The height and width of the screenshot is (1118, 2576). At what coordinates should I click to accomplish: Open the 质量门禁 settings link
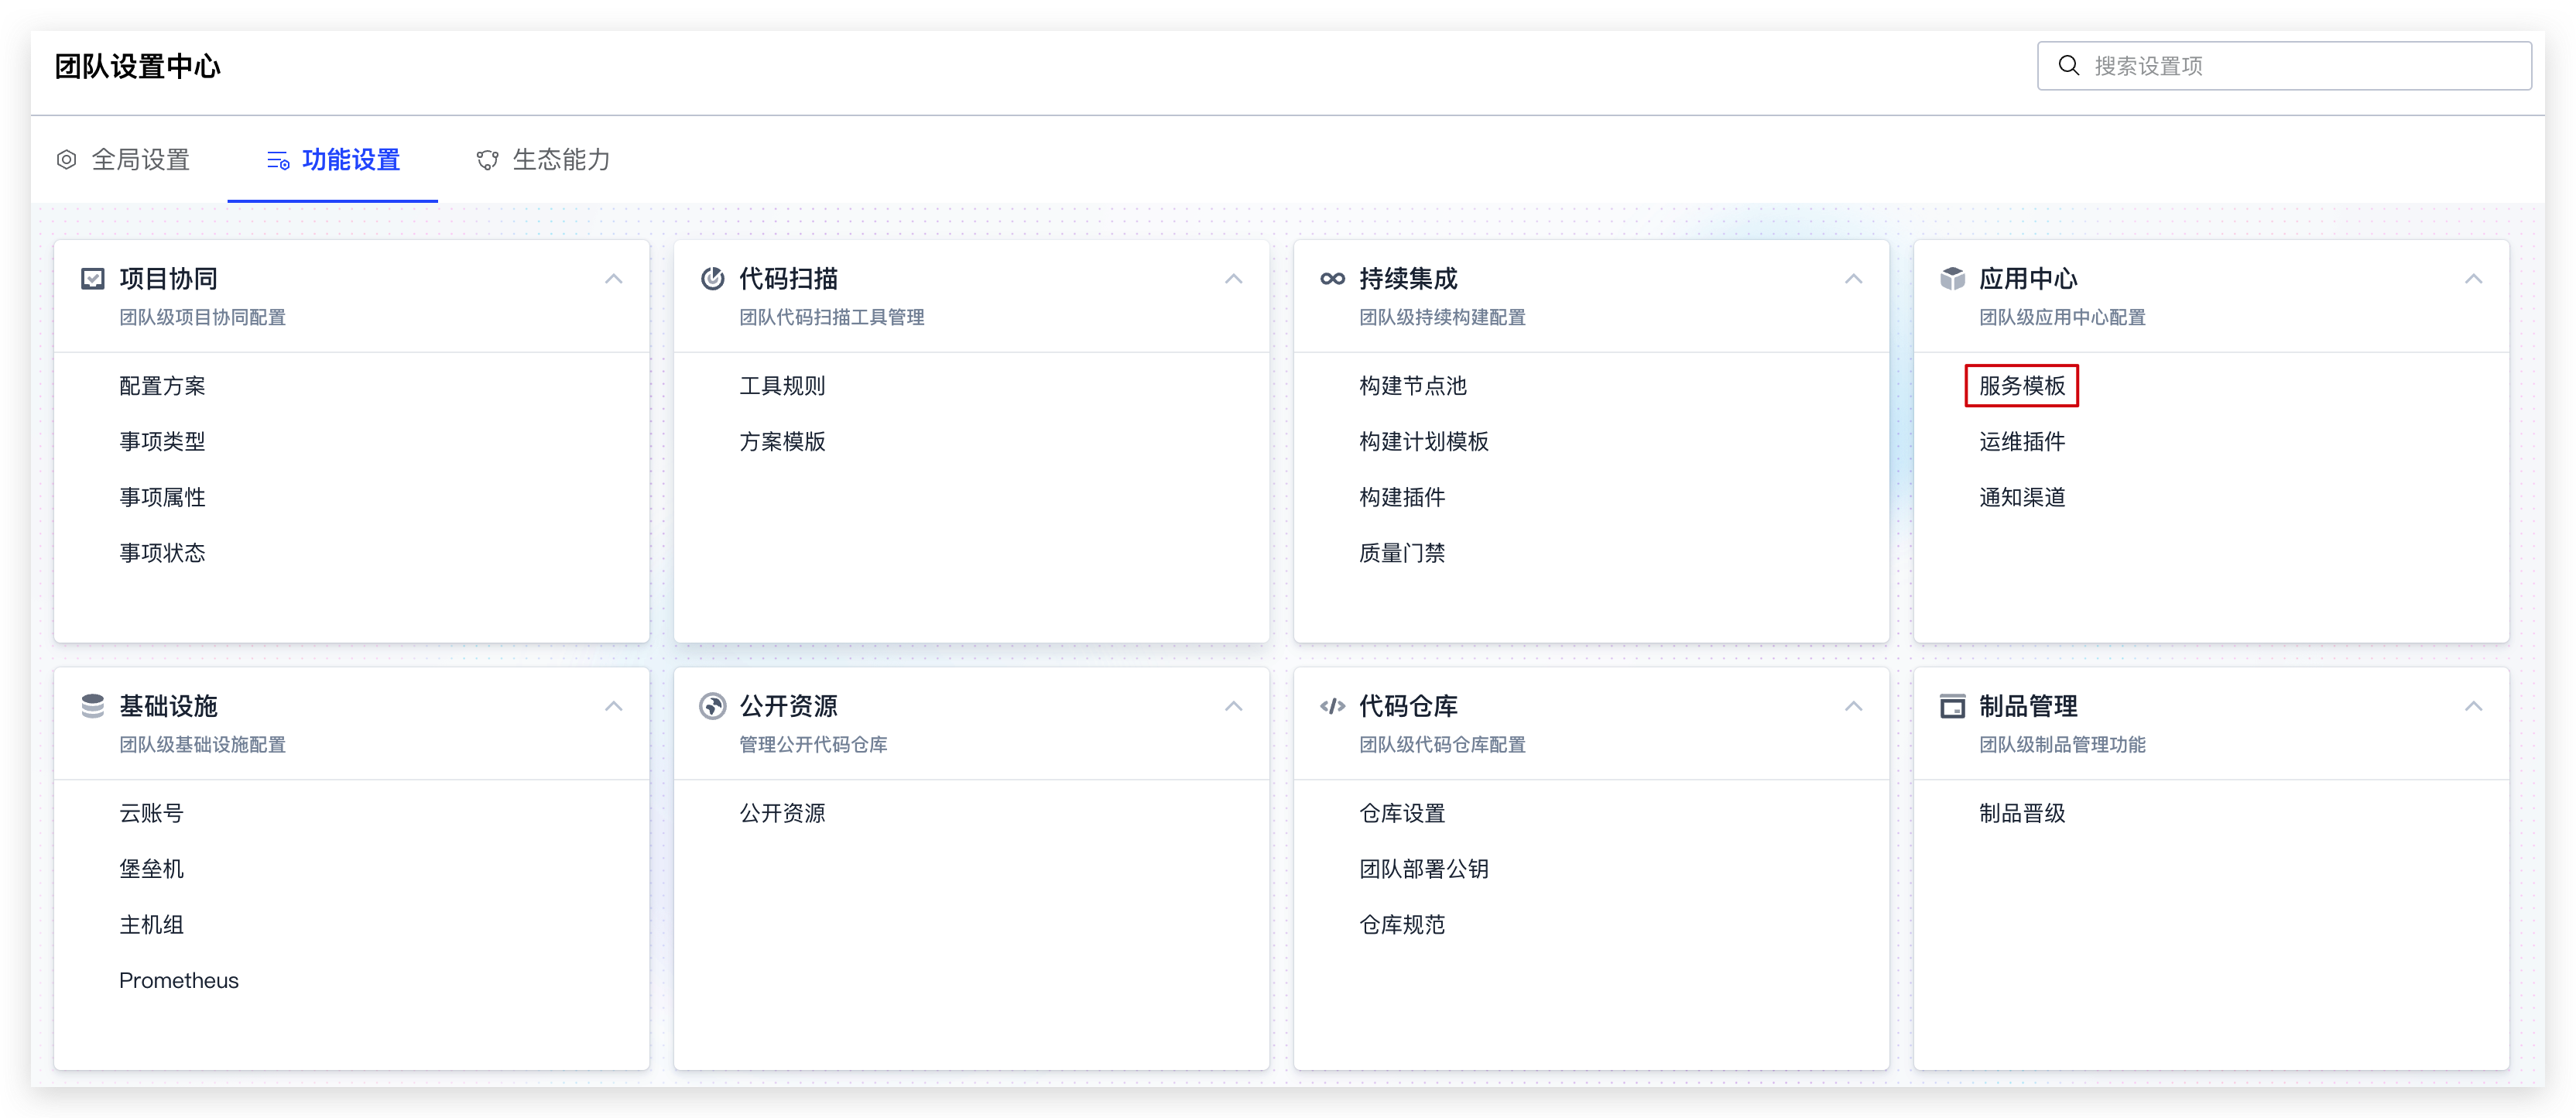coord(1401,553)
